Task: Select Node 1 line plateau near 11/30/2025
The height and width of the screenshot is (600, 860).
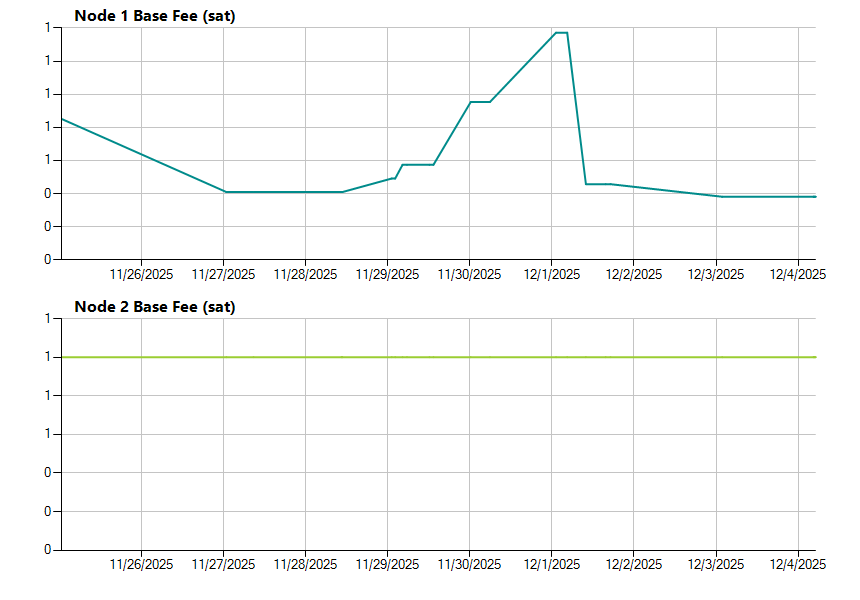Action: [480, 102]
